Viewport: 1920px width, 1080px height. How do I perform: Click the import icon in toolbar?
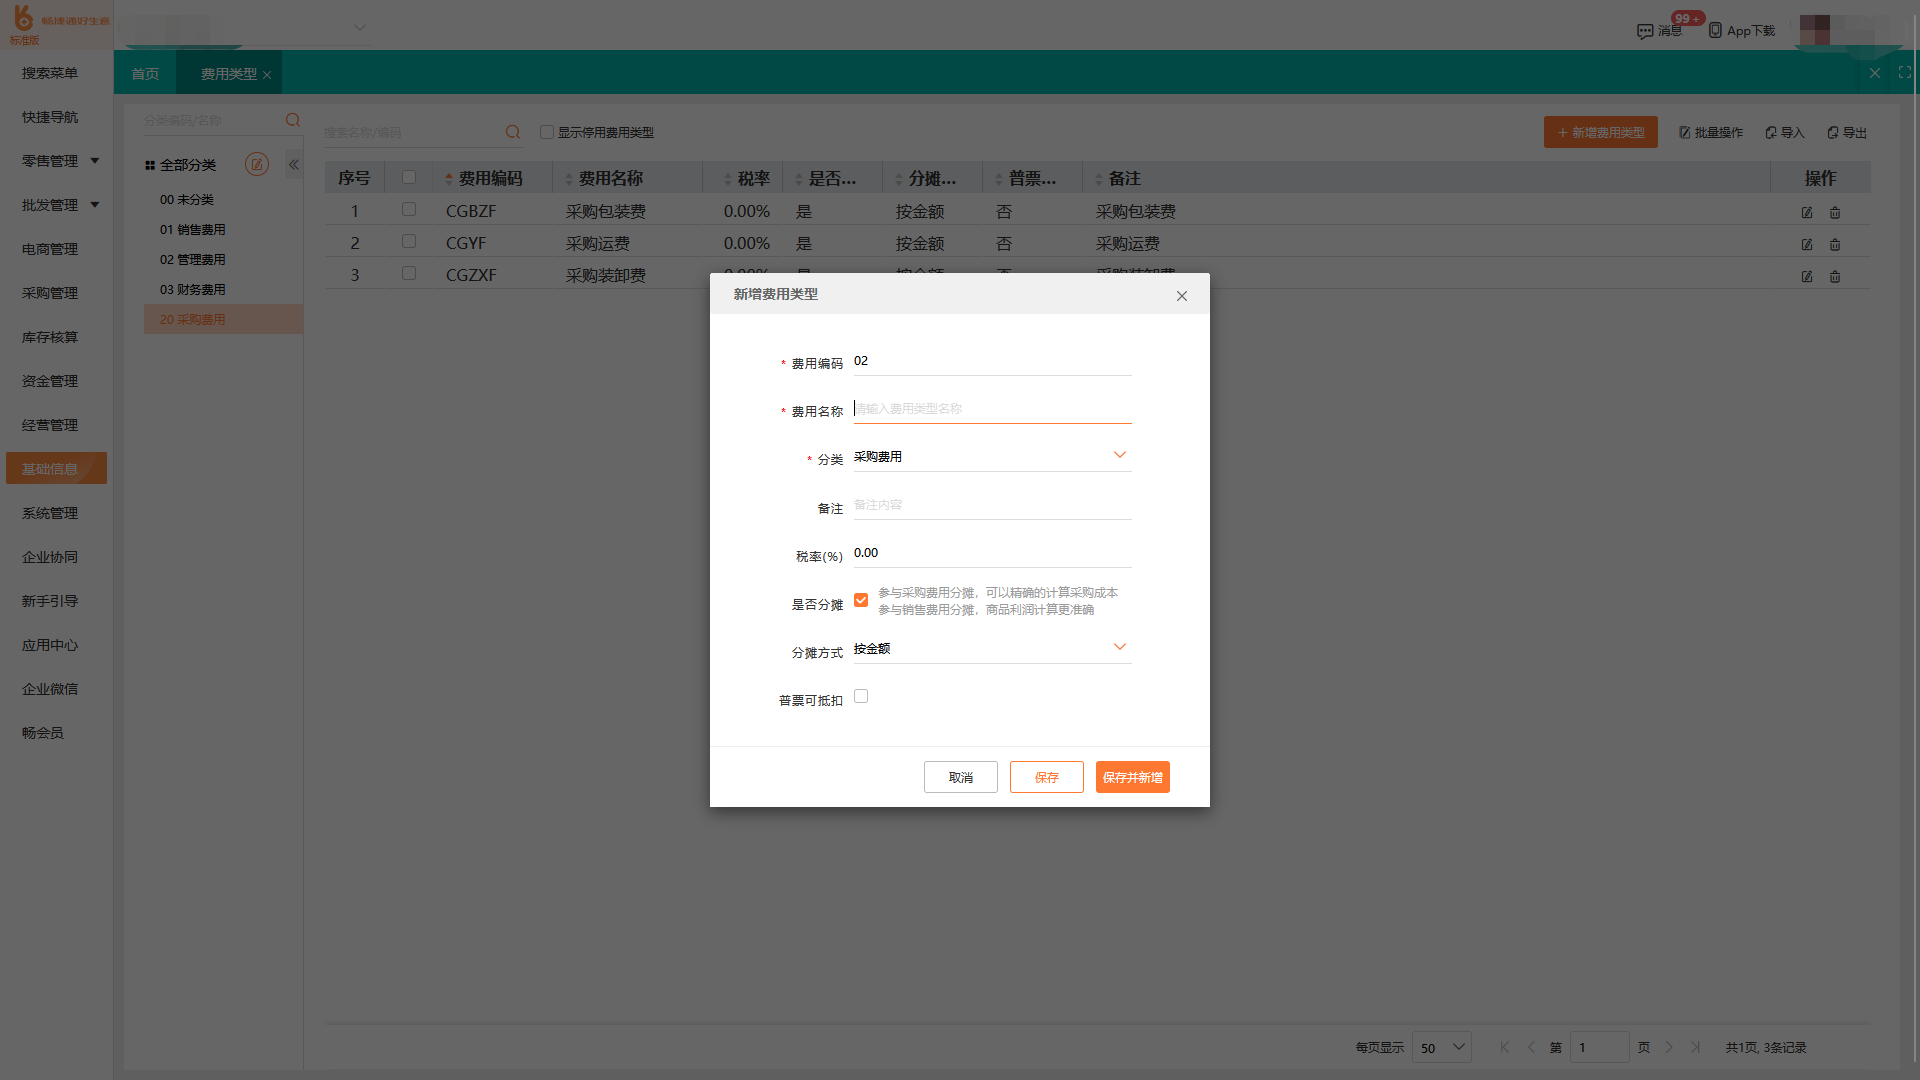coord(1787,132)
